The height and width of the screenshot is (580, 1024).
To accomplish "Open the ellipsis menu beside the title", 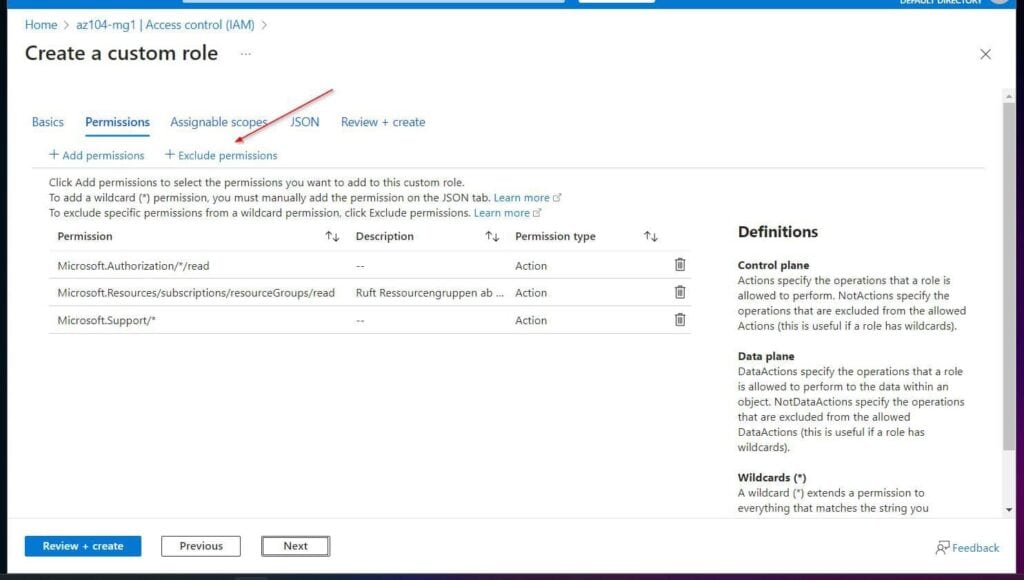I will (x=246, y=54).
